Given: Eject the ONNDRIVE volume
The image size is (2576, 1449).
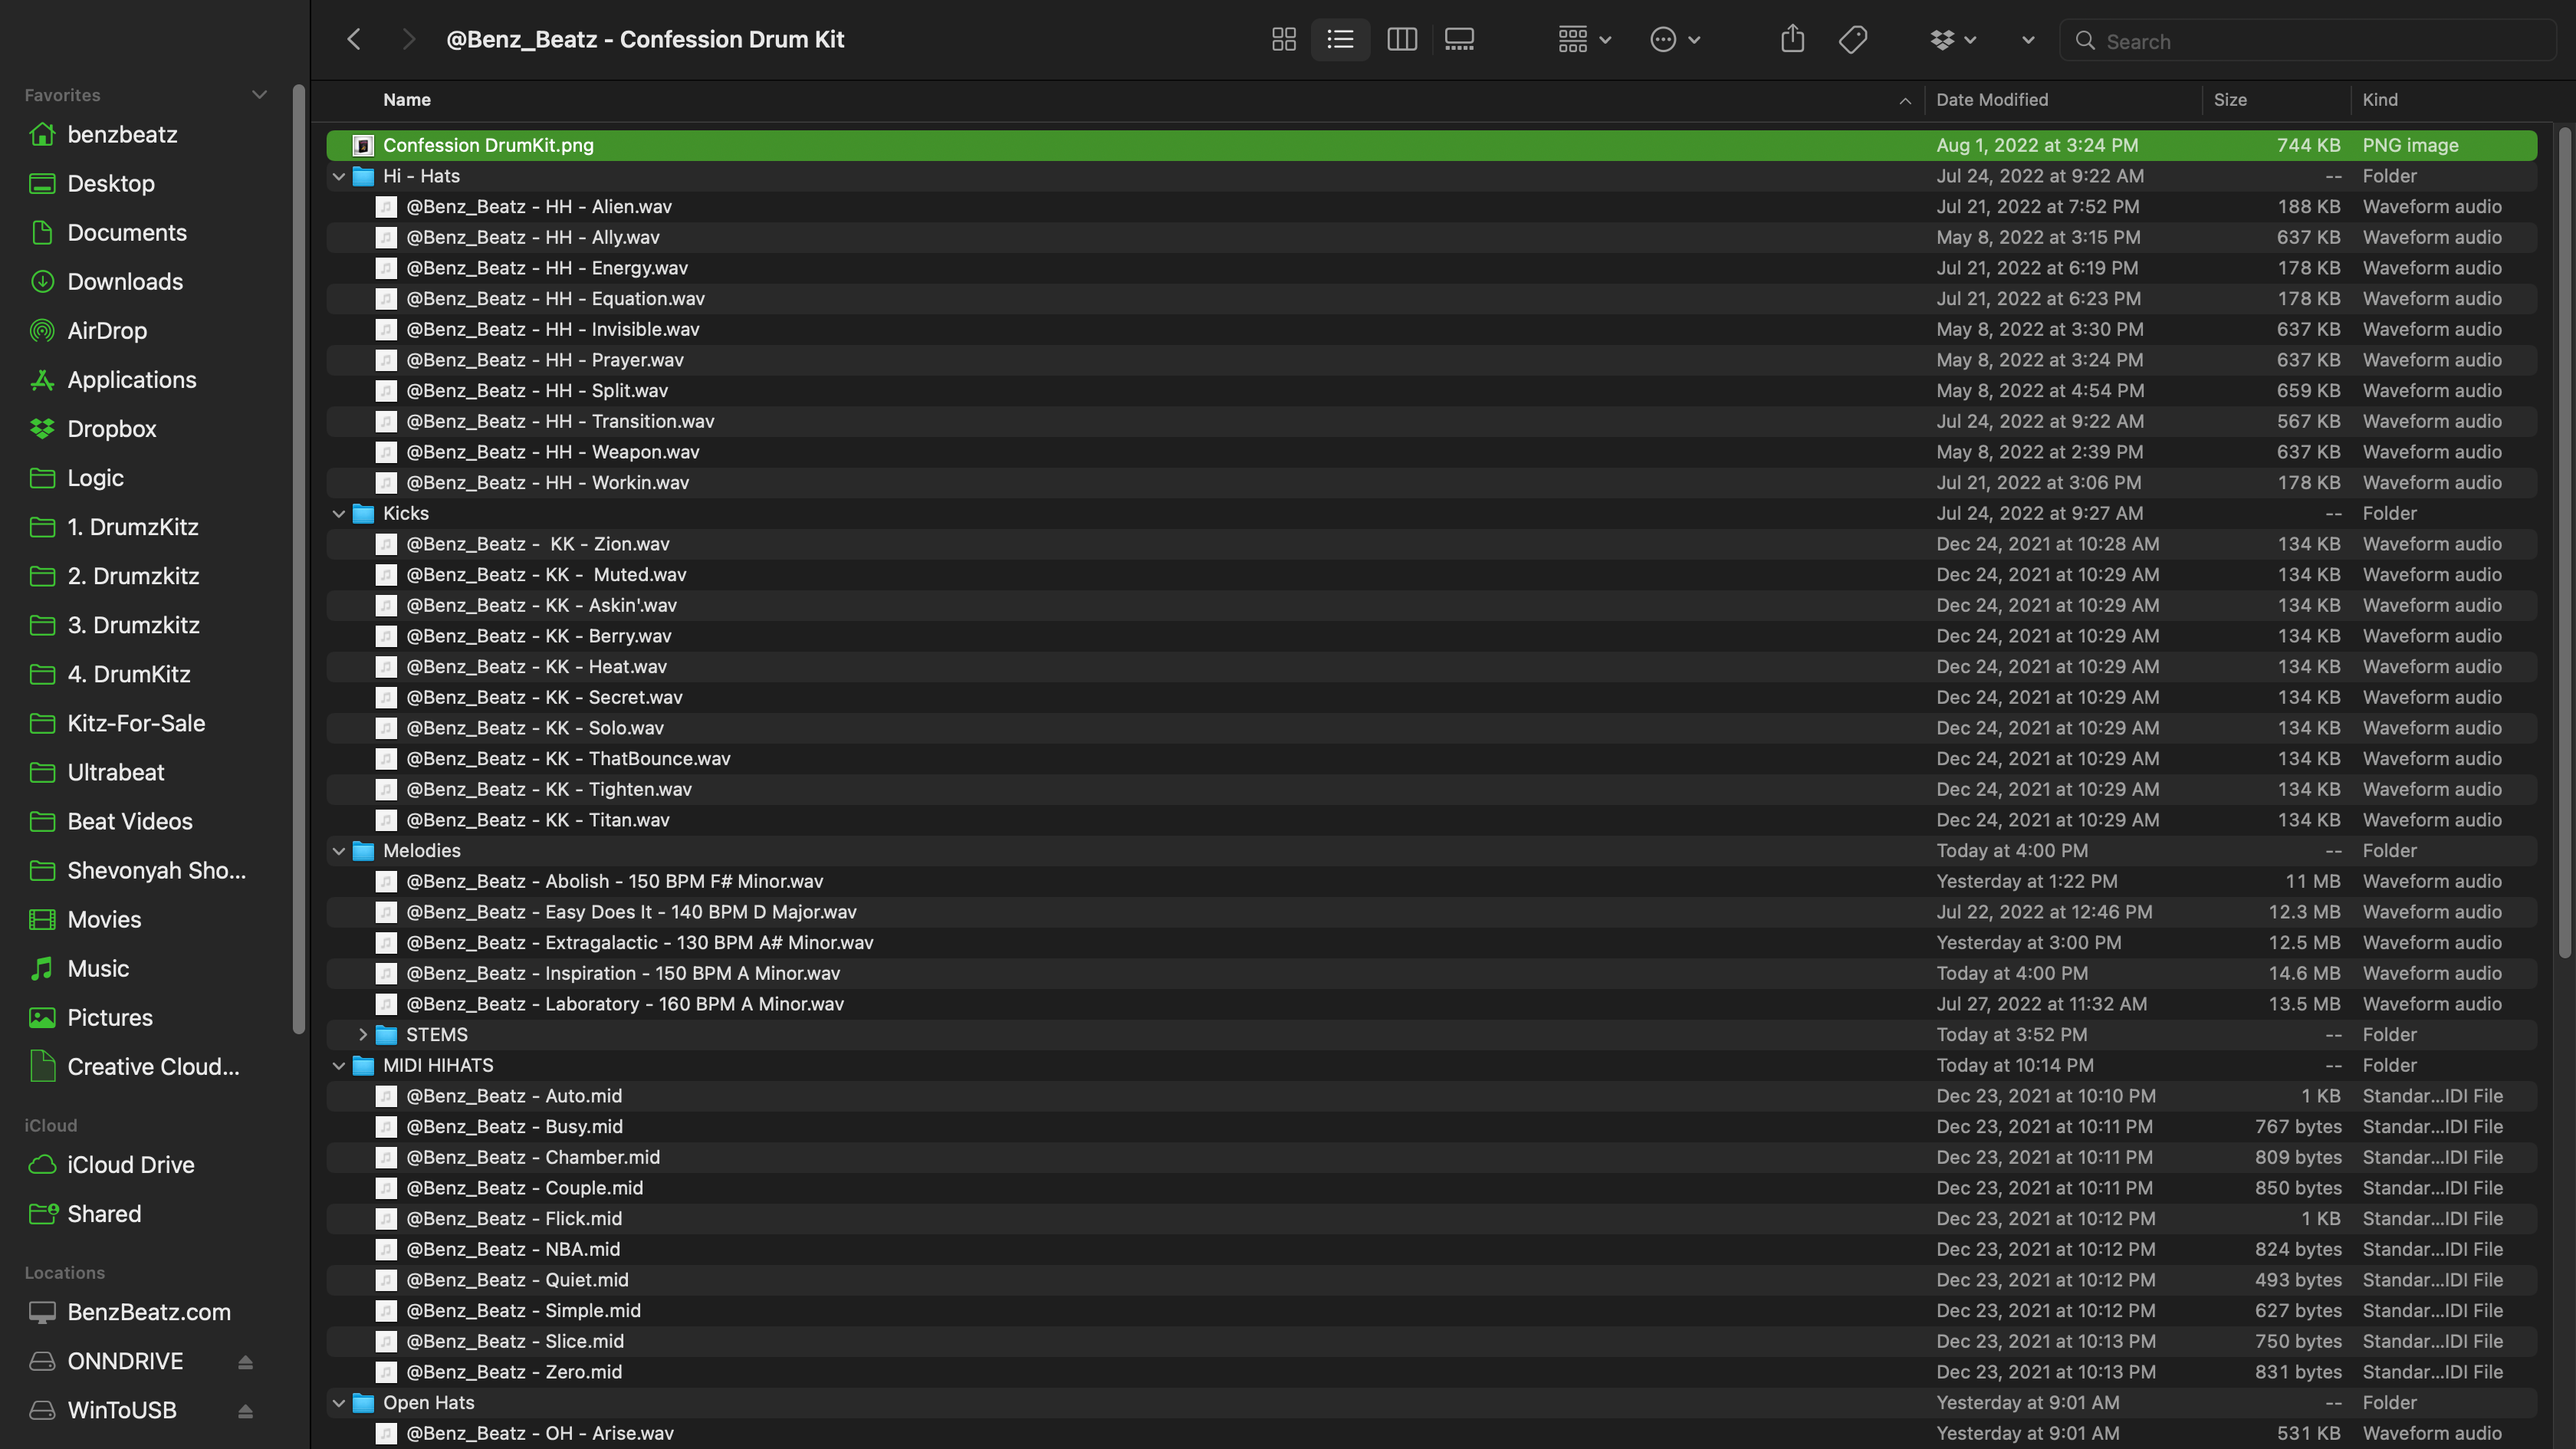Looking at the screenshot, I should (245, 1362).
